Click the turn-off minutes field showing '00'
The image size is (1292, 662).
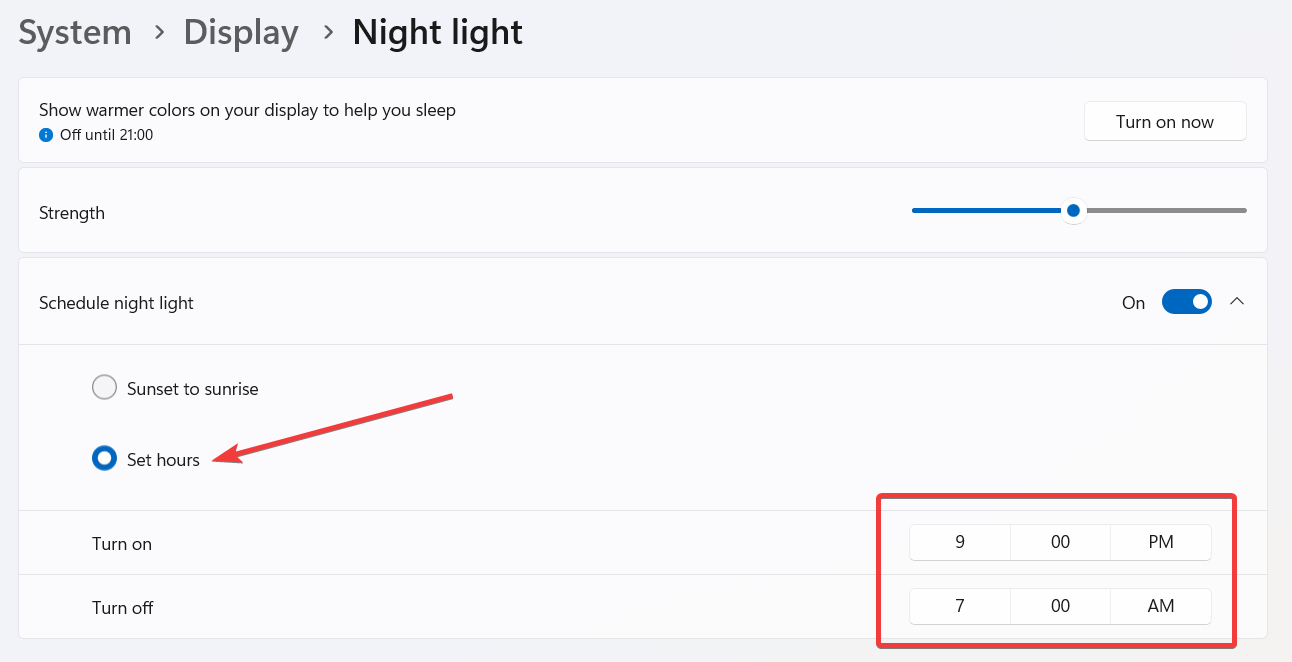coord(1060,605)
